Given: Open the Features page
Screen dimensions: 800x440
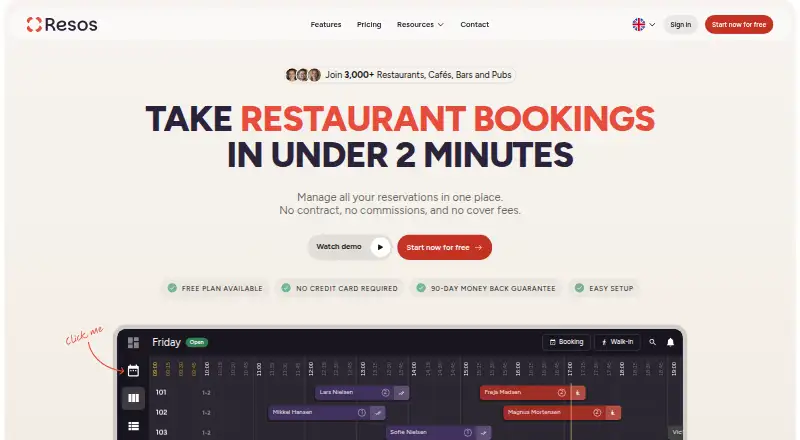Looking at the screenshot, I should (326, 25).
